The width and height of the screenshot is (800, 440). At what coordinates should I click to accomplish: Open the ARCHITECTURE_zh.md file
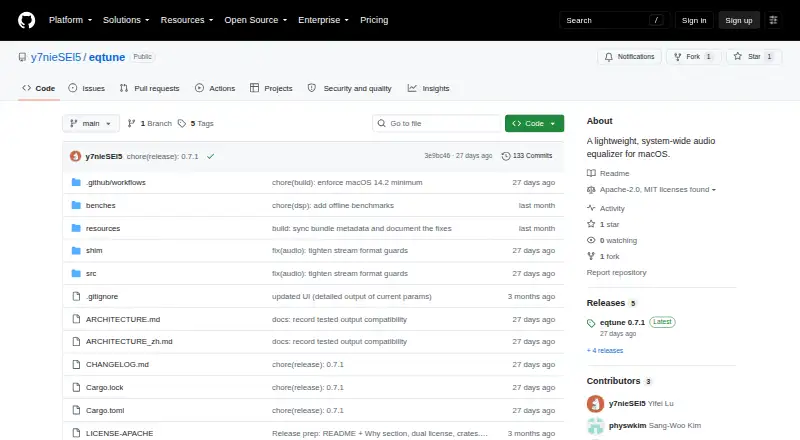129,341
